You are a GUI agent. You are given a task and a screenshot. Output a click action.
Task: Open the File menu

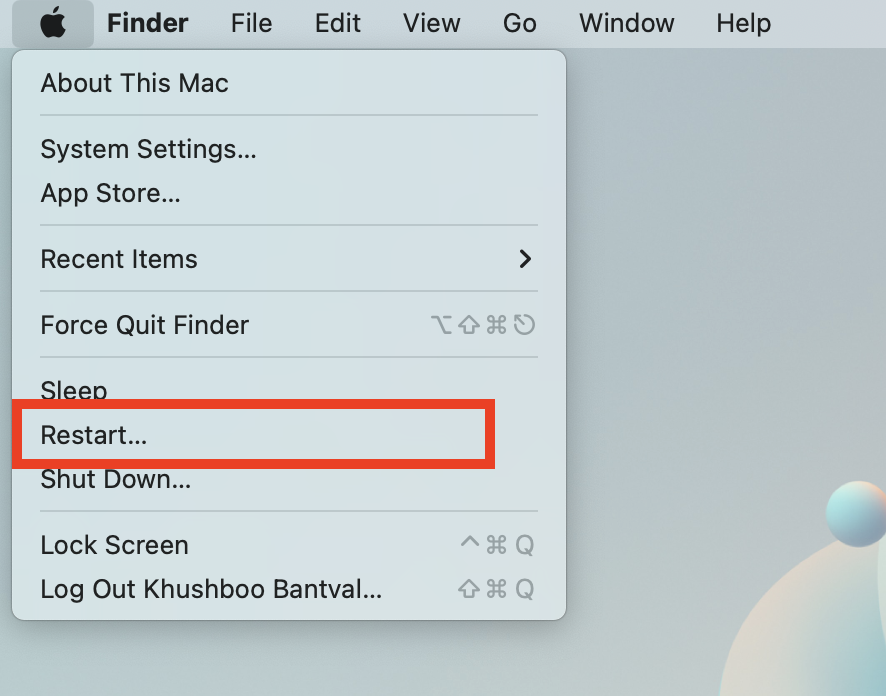(251, 23)
